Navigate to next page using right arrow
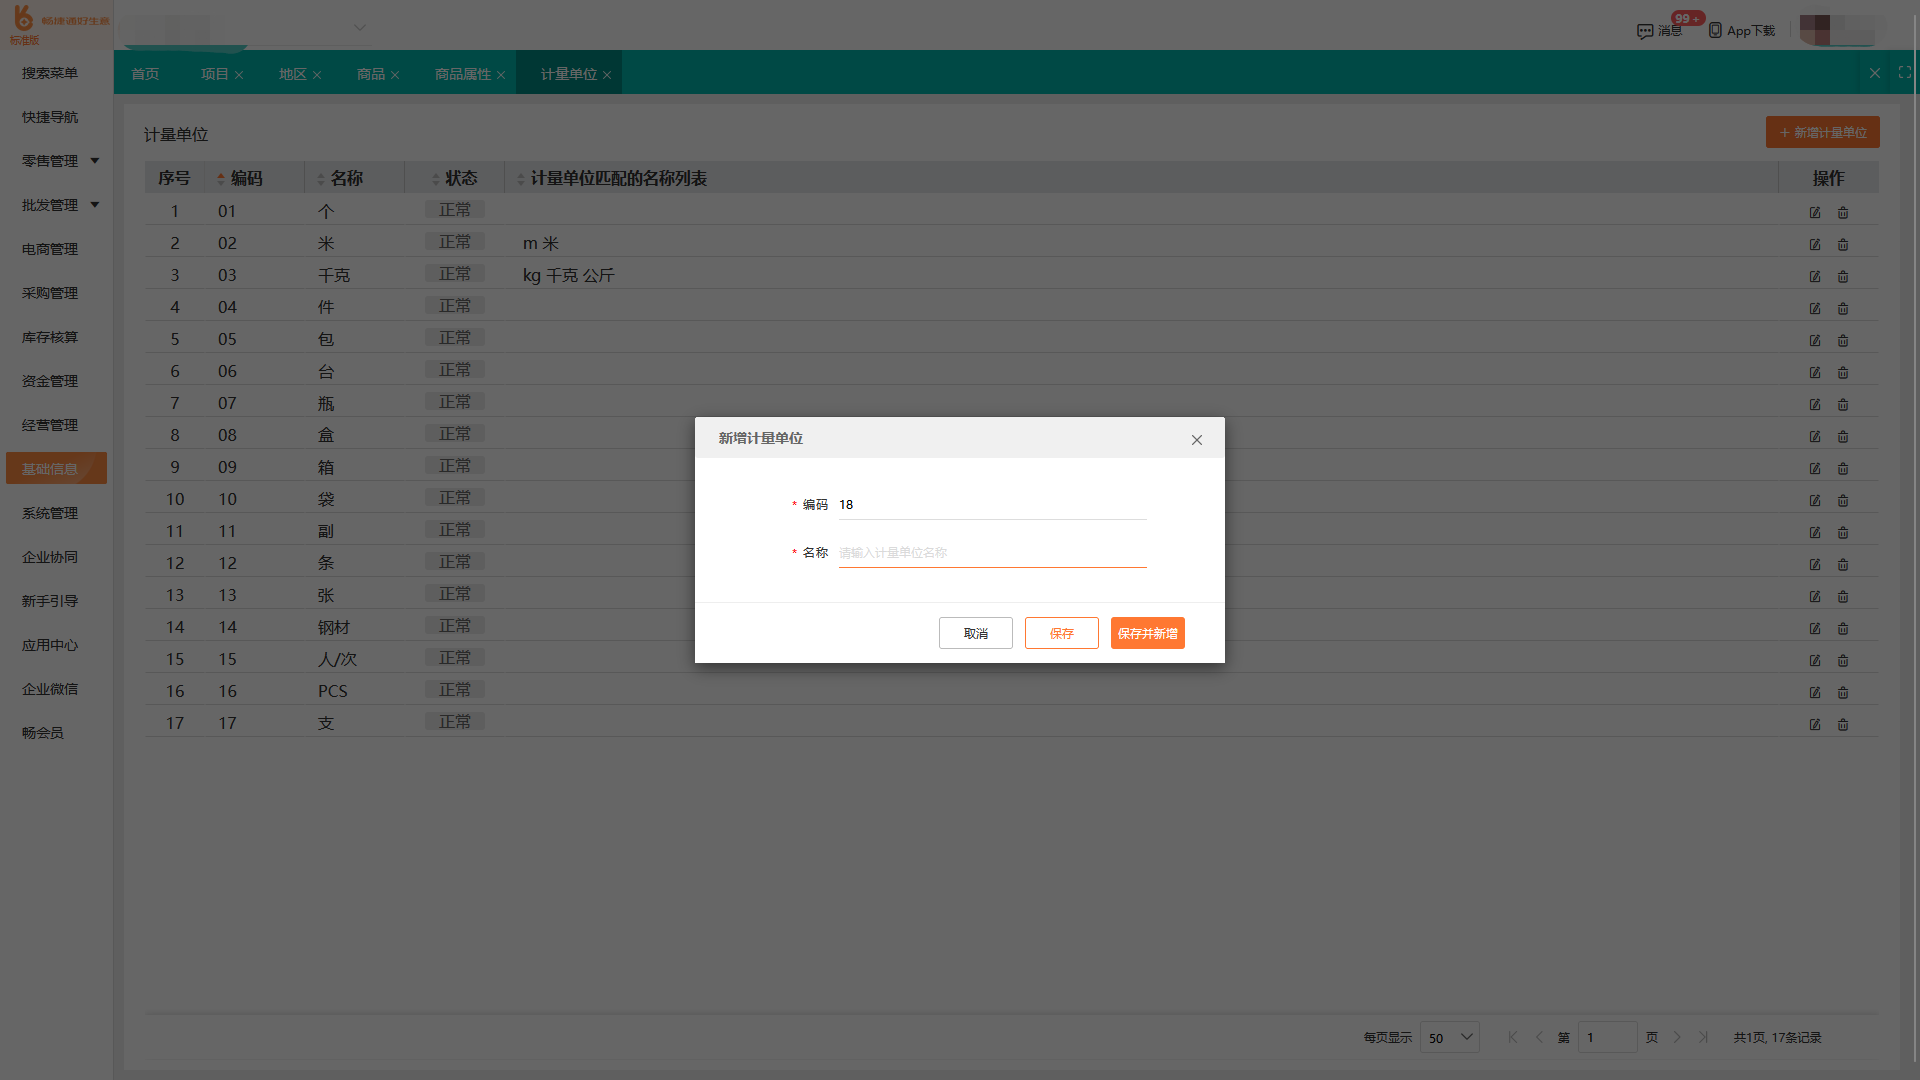Screen dimensions: 1920x1080 pos(1677,1038)
